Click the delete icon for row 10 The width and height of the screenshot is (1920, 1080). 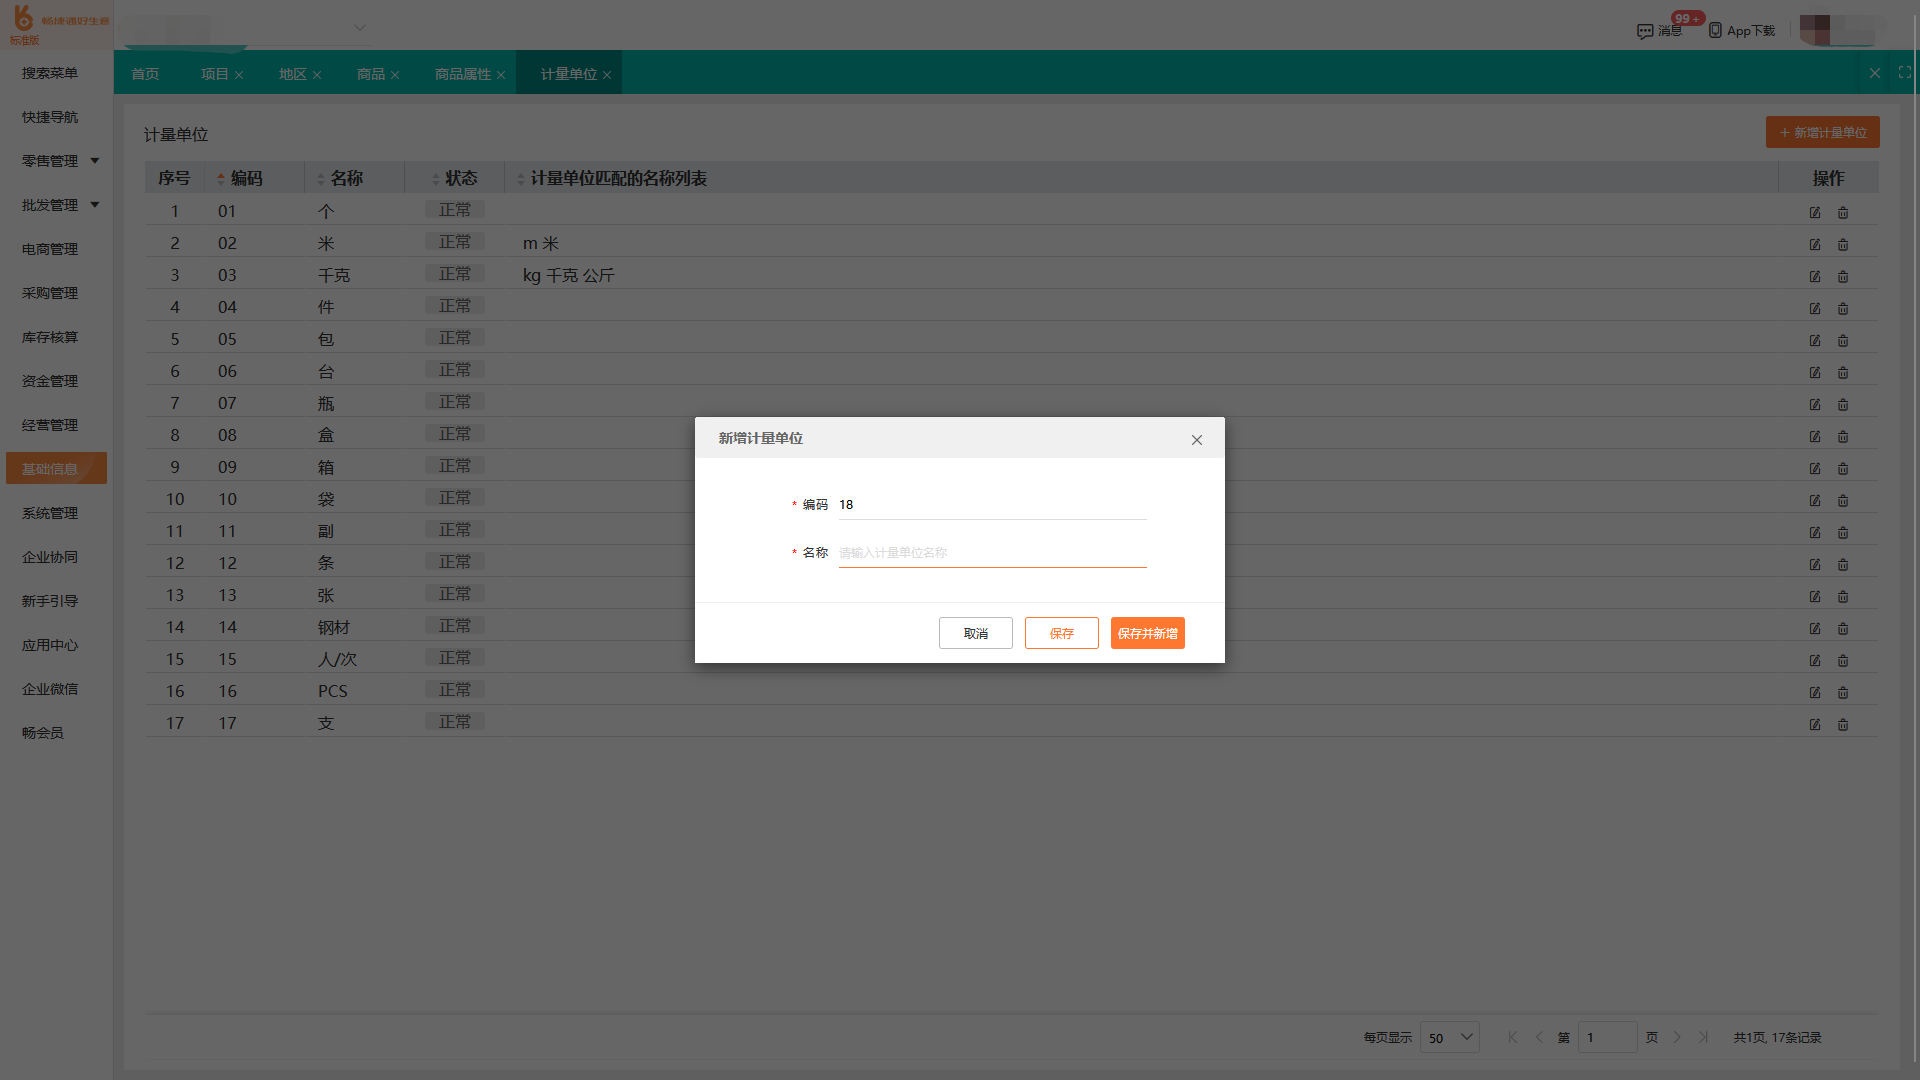tap(1844, 500)
